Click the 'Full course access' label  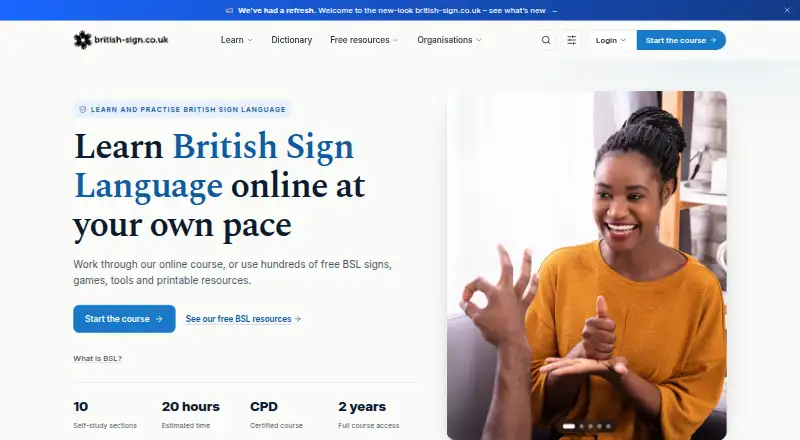tap(368, 426)
